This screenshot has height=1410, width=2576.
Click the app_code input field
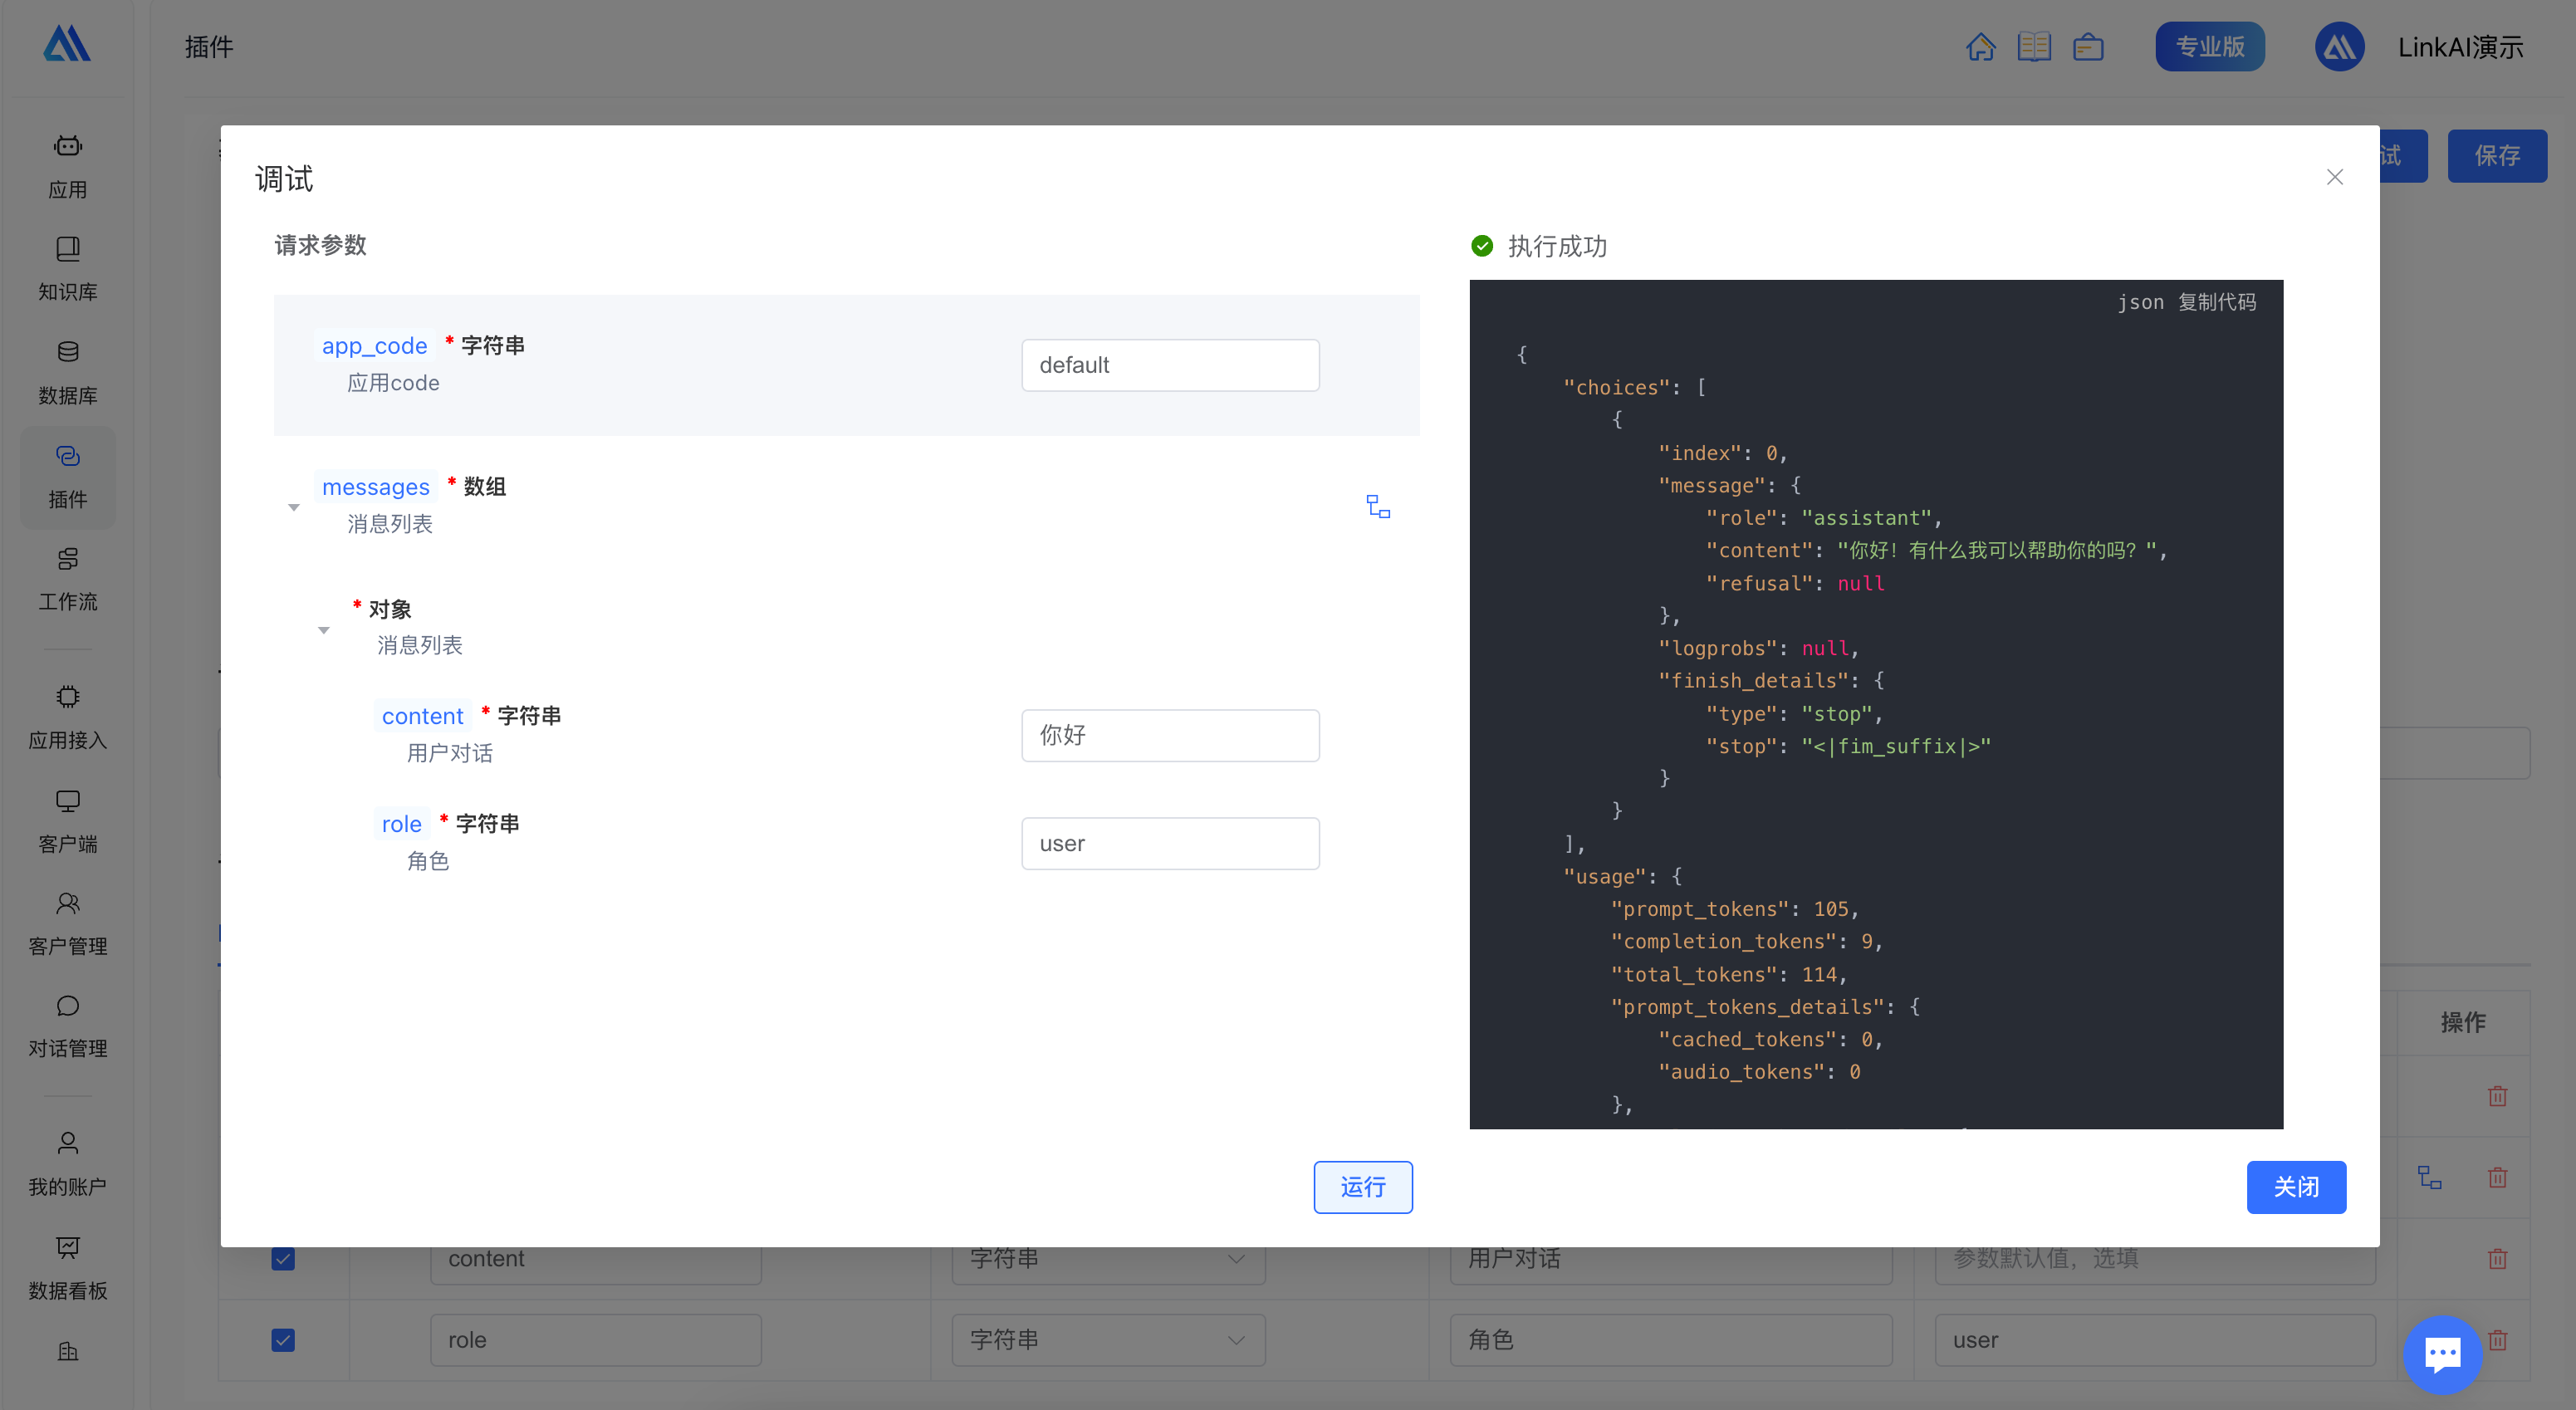click(x=1169, y=365)
